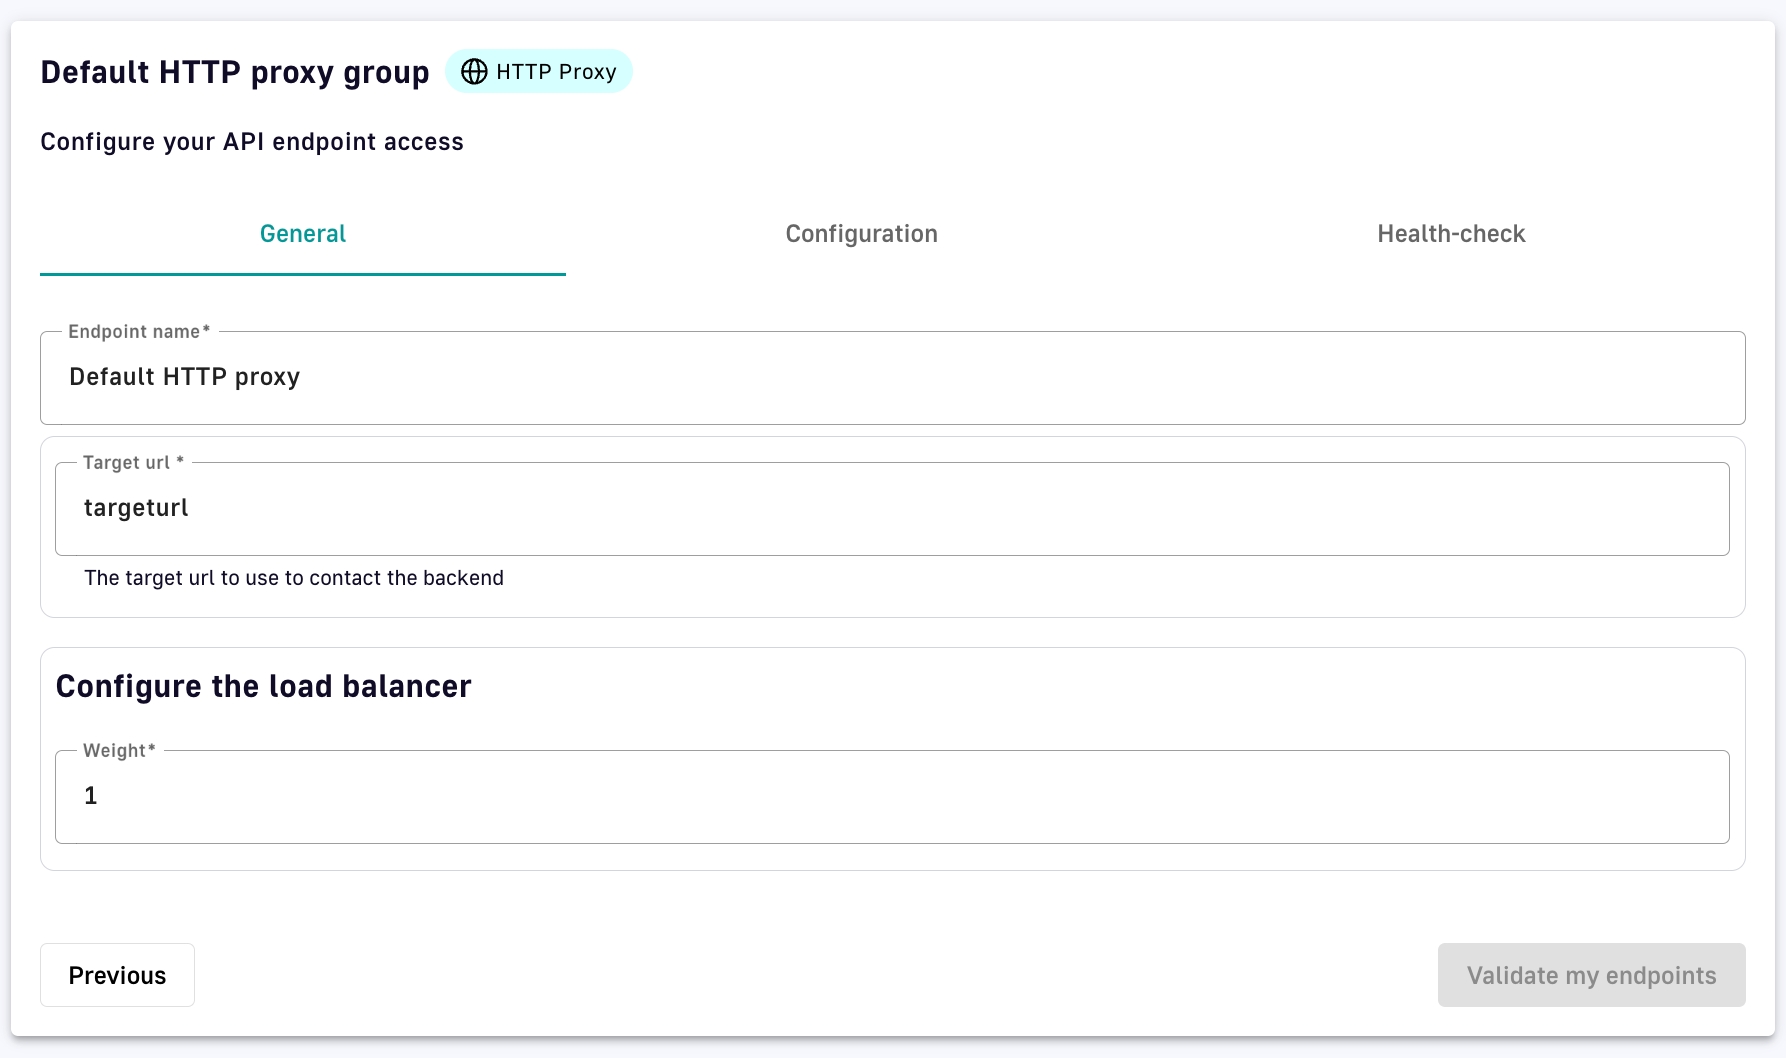This screenshot has width=1786, height=1058.
Task: Click the Configure your API endpoint access subtitle
Action: tap(252, 142)
